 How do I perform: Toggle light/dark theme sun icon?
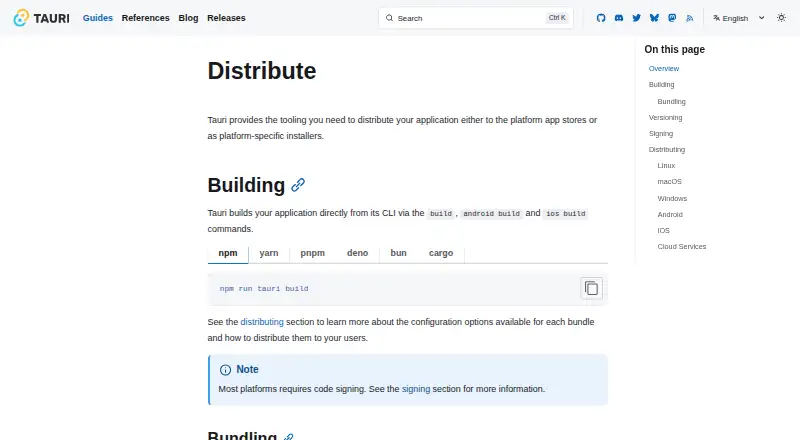pos(781,18)
